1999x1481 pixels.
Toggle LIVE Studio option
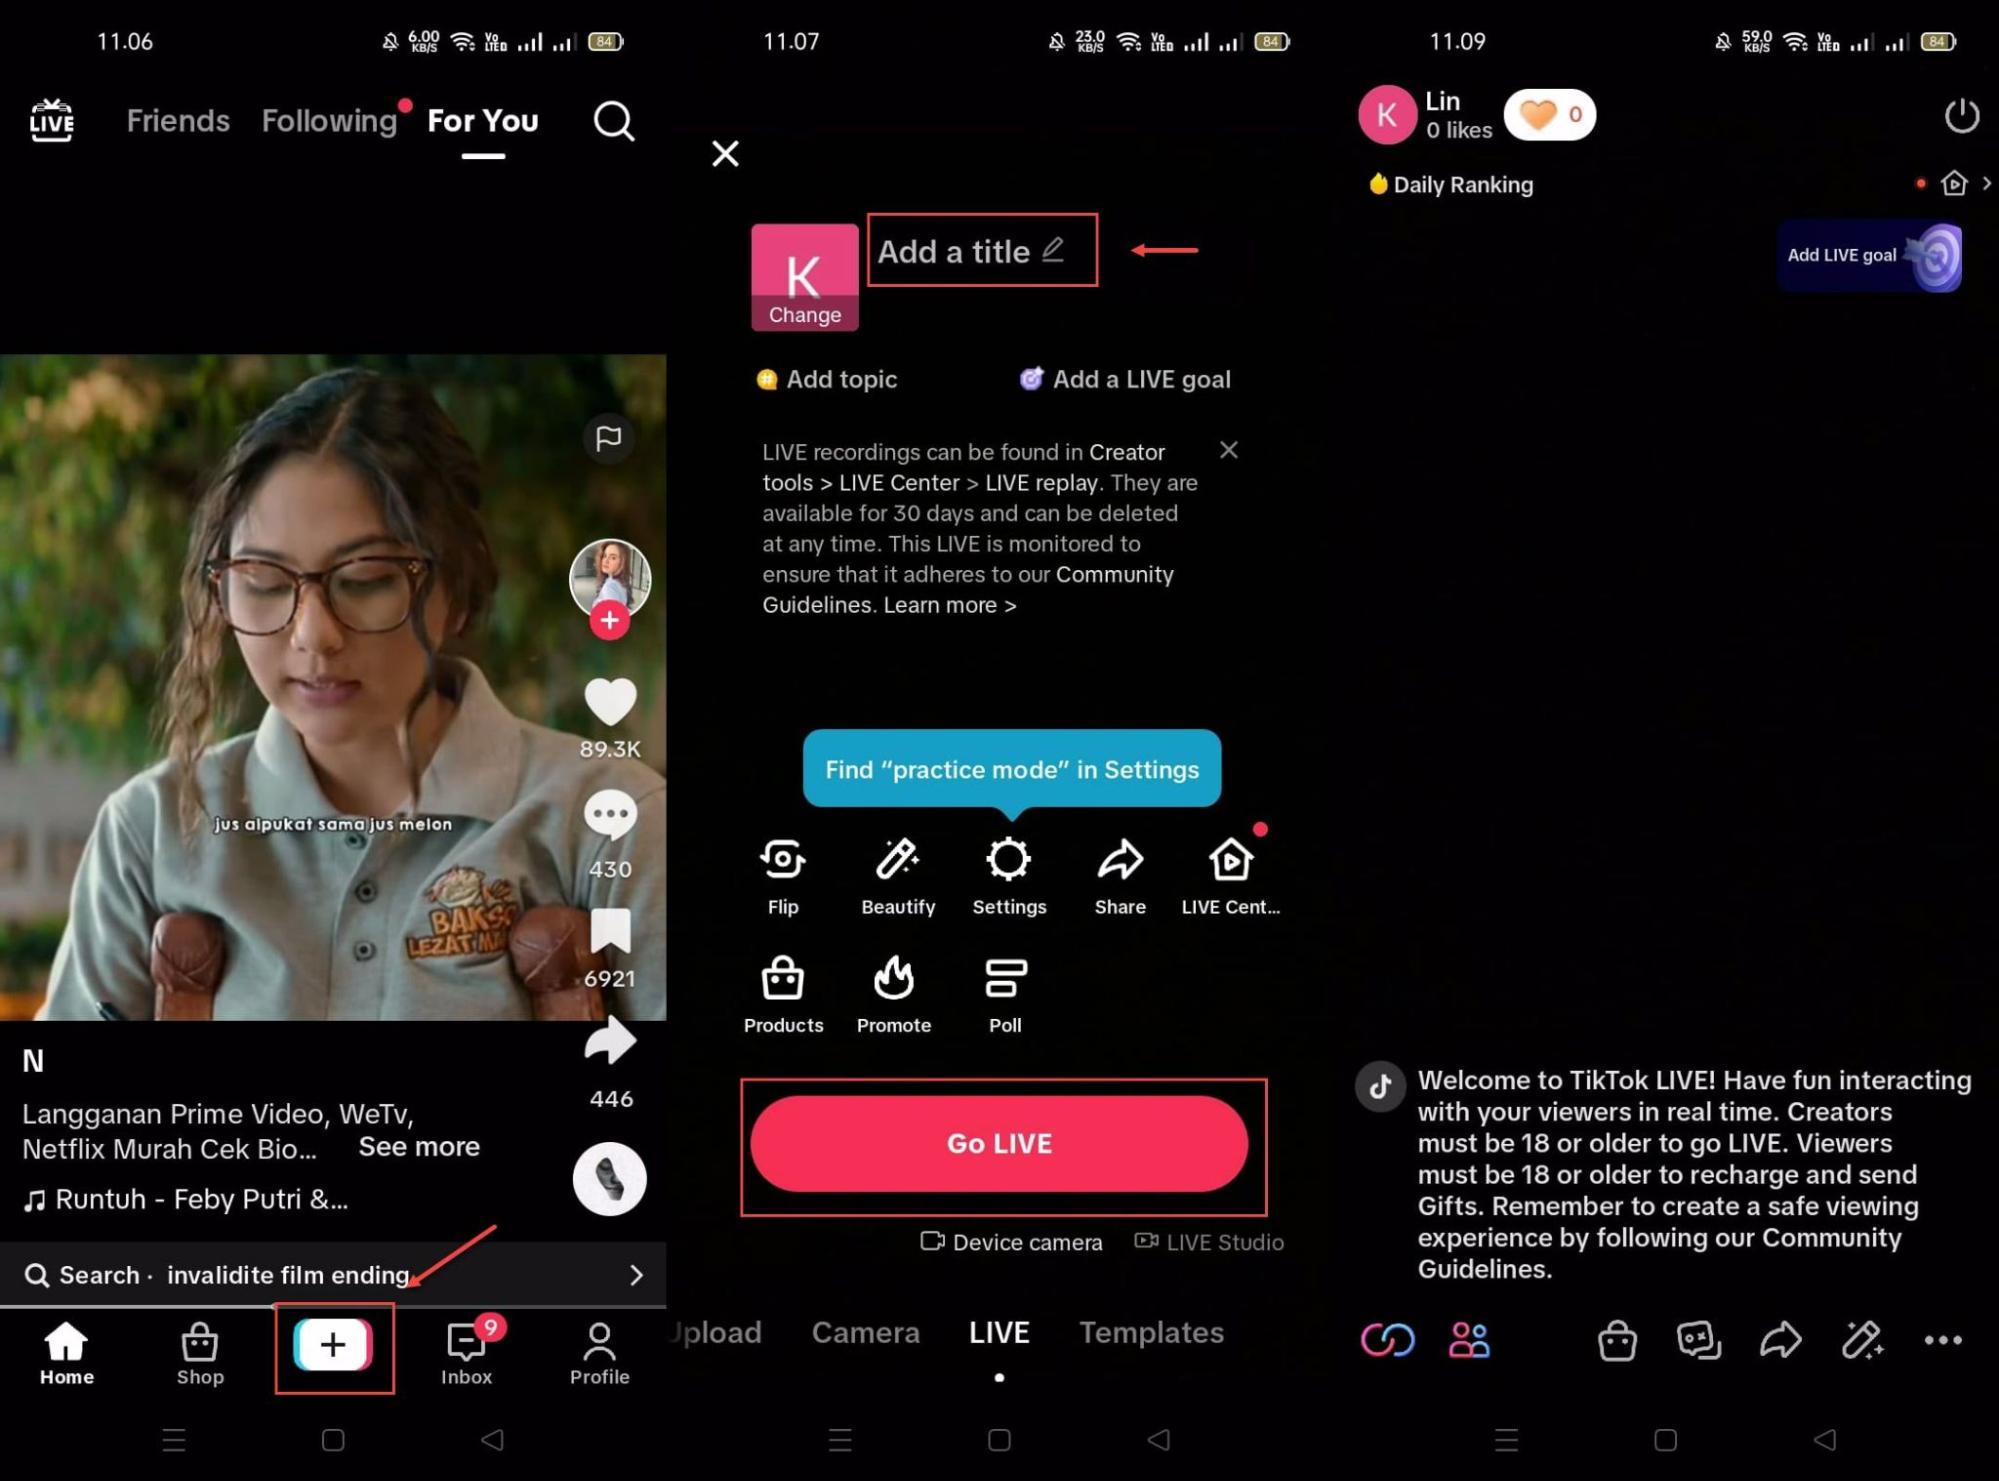point(1210,1241)
